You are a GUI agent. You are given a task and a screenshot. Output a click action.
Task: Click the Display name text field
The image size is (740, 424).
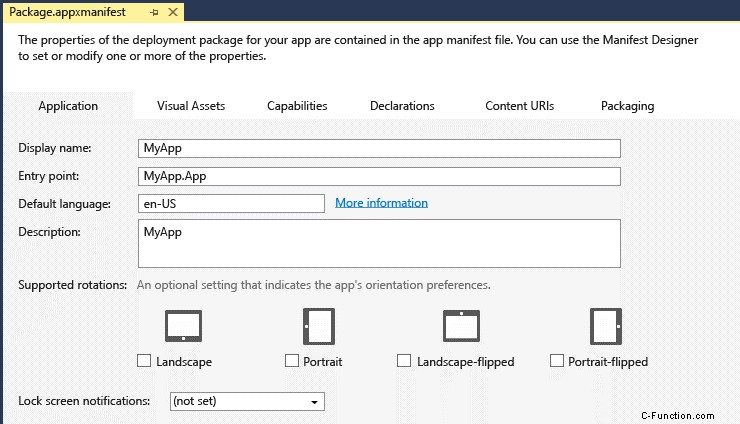(379, 148)
